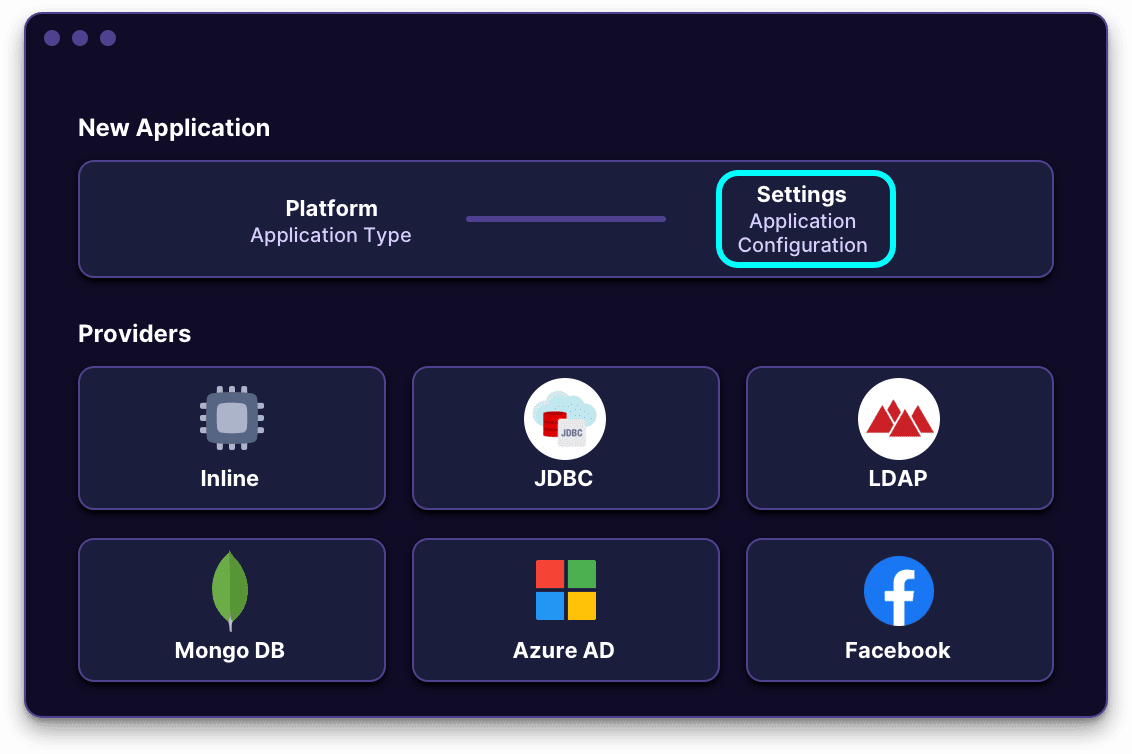Viewport: 1132px width, 754px height.
Task: Select the LDAP text label
Action: (x=898, y=479)
